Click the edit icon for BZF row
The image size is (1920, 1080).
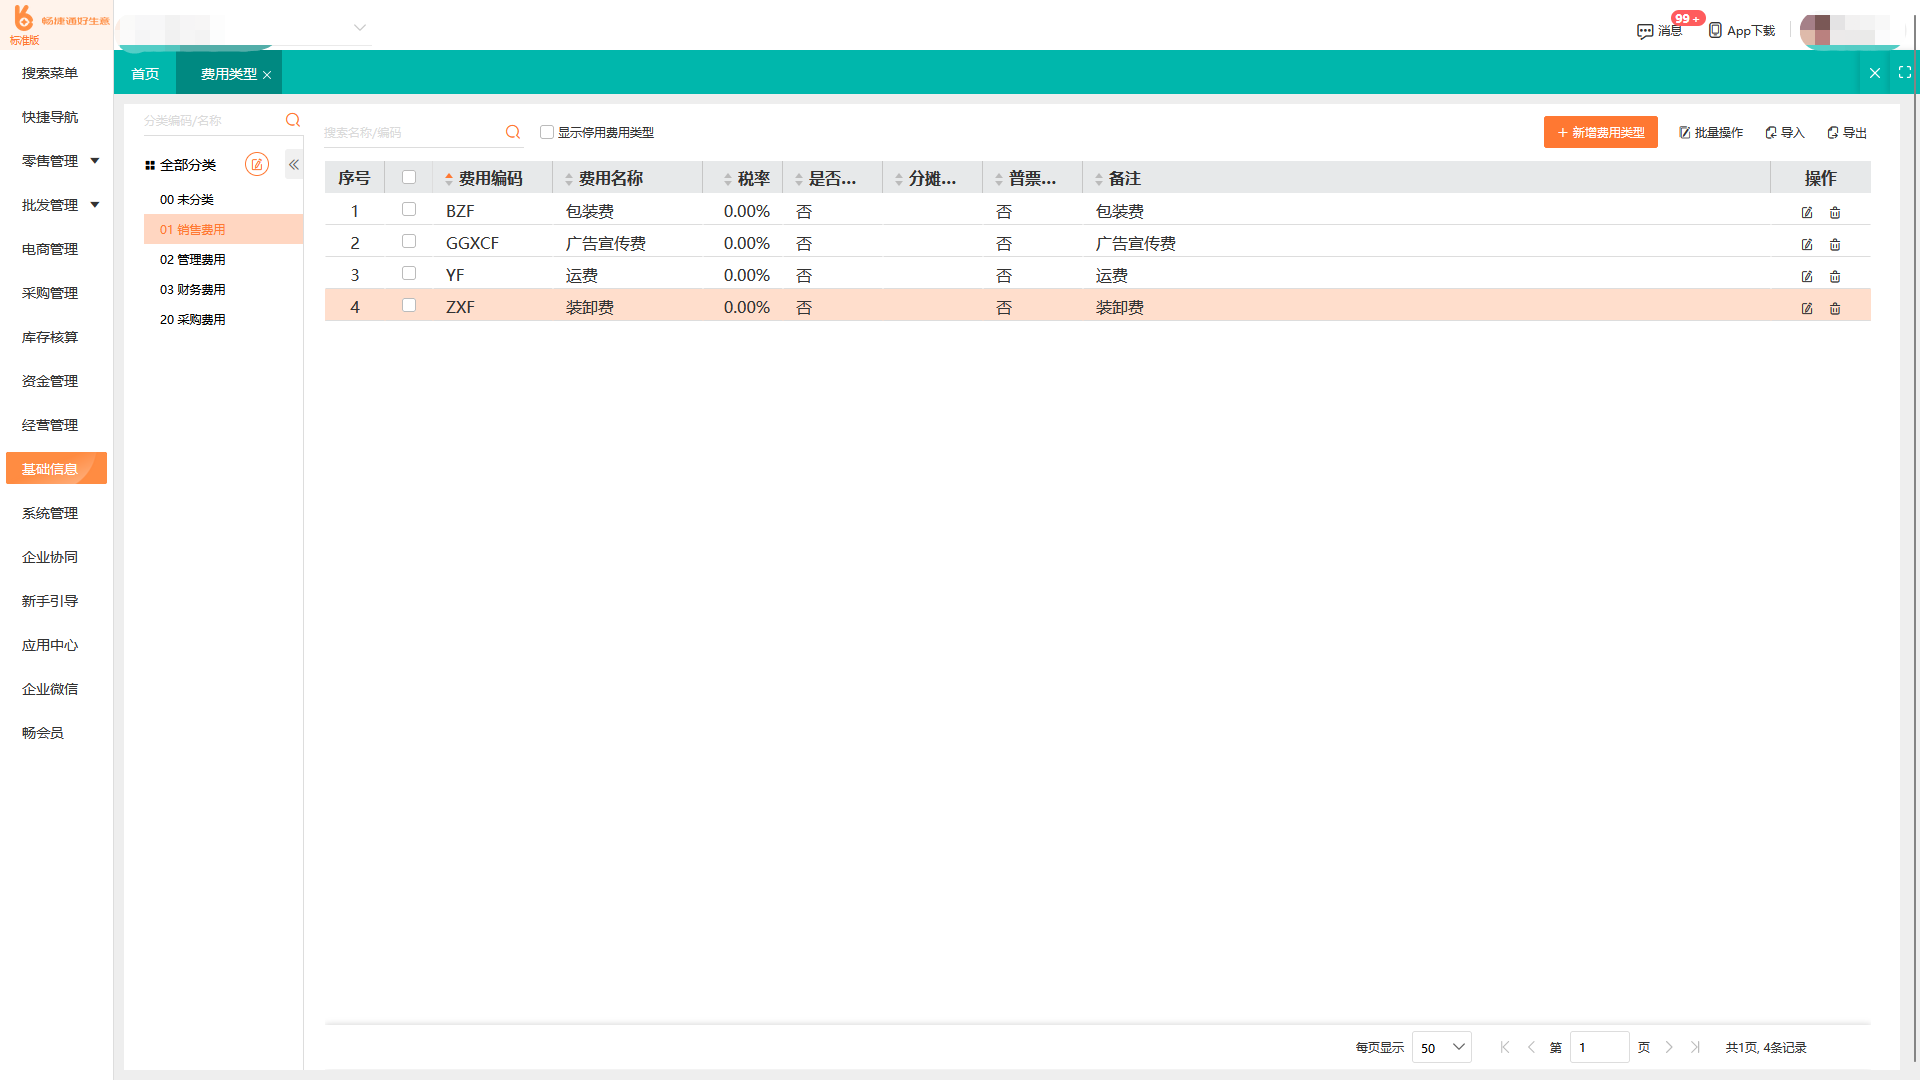1807,212
